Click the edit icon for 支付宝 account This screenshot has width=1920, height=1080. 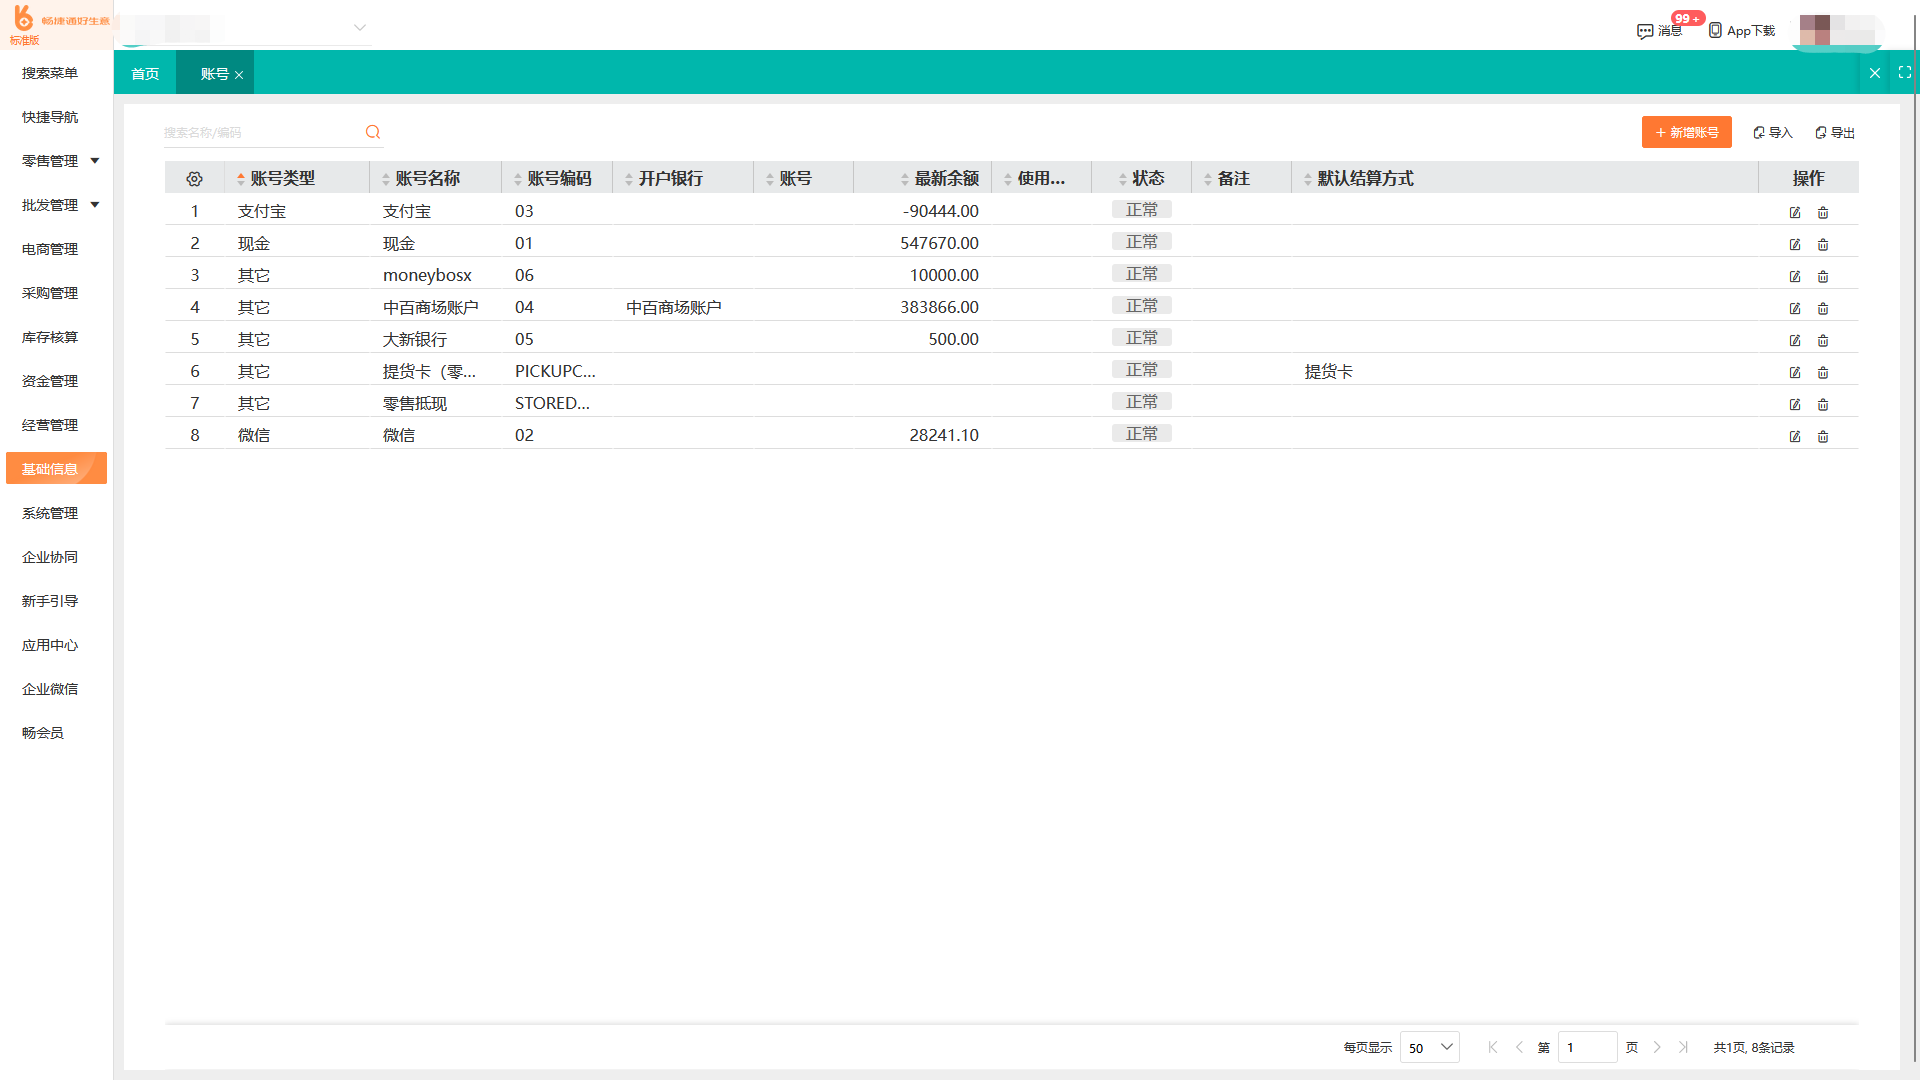(1795, 211)
